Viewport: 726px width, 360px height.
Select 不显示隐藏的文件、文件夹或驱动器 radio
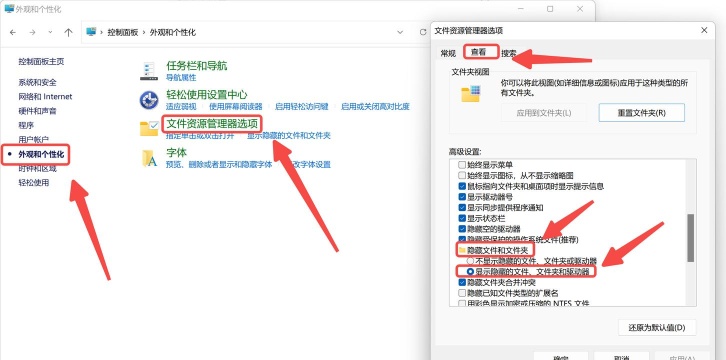tap(470, 261)
